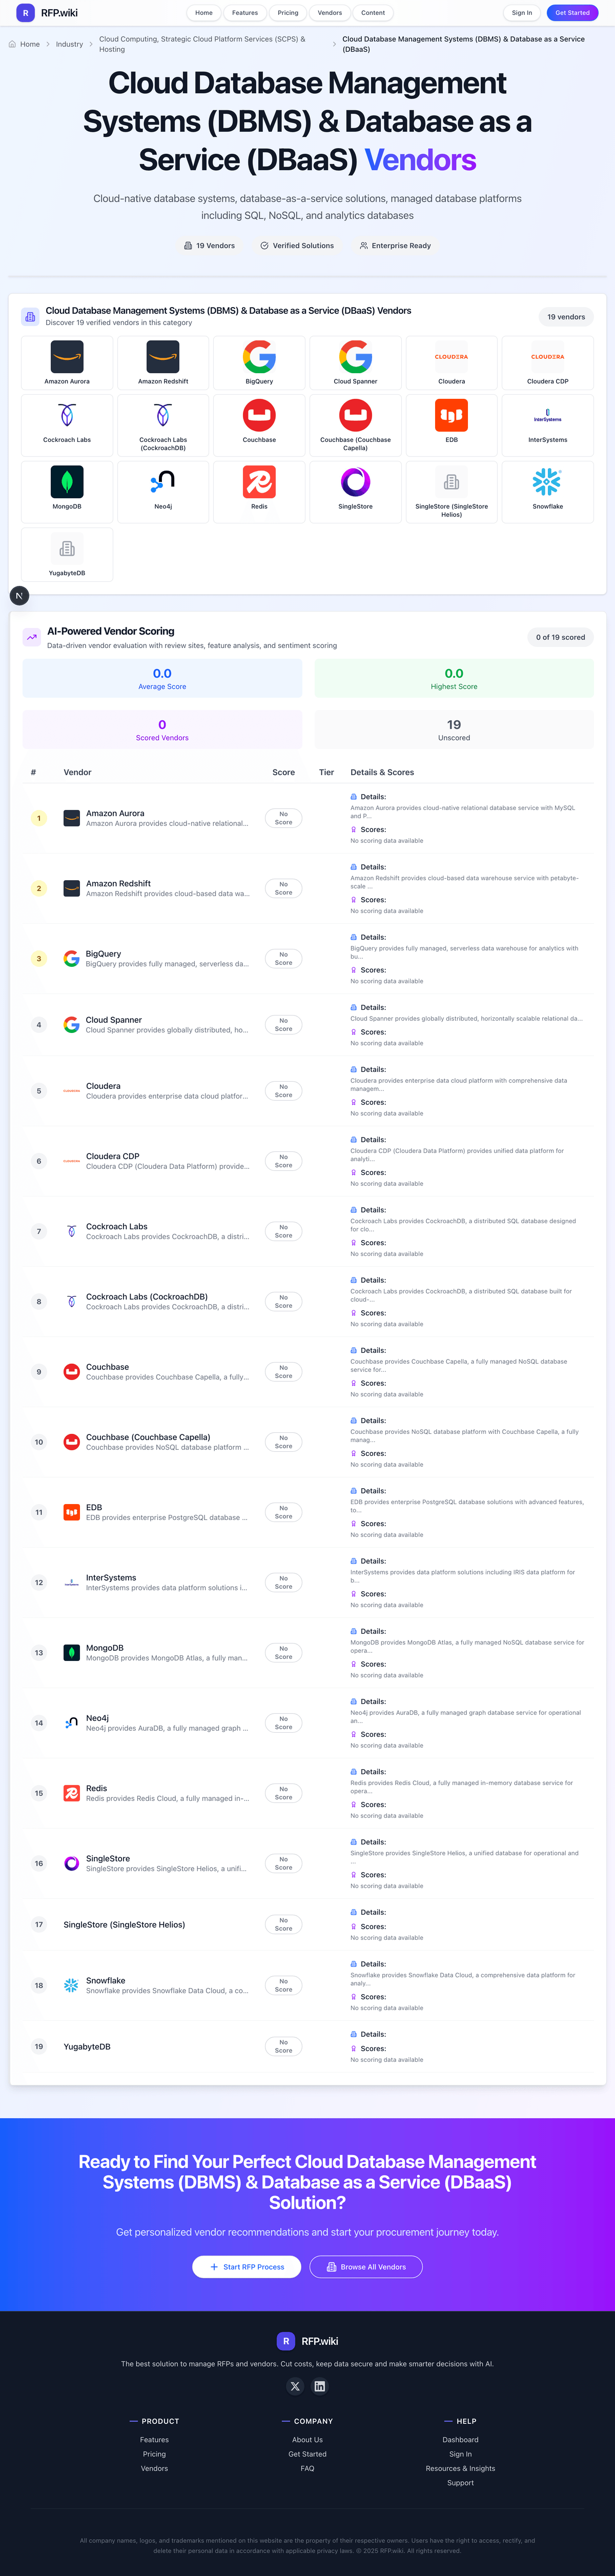
Task: Open the Resources & Insights footer link
Action: 460,2468
